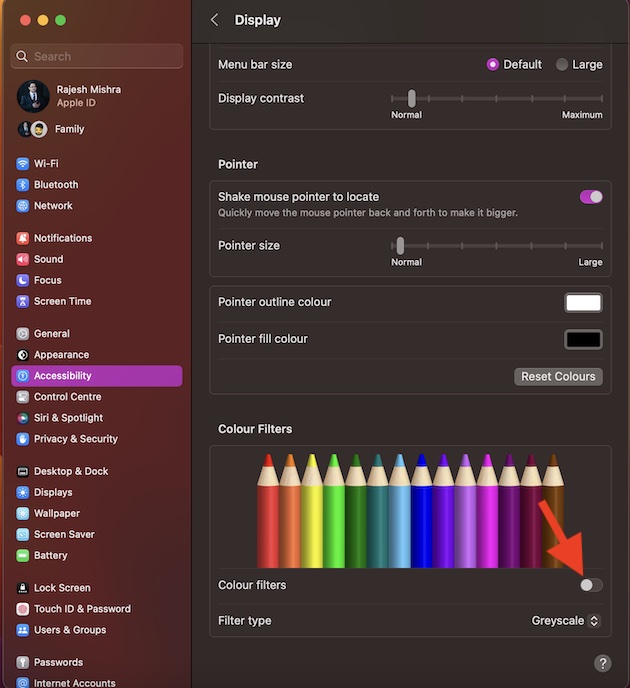
Task: Click the Display contrast slider handle
Action: pos(412,98)
